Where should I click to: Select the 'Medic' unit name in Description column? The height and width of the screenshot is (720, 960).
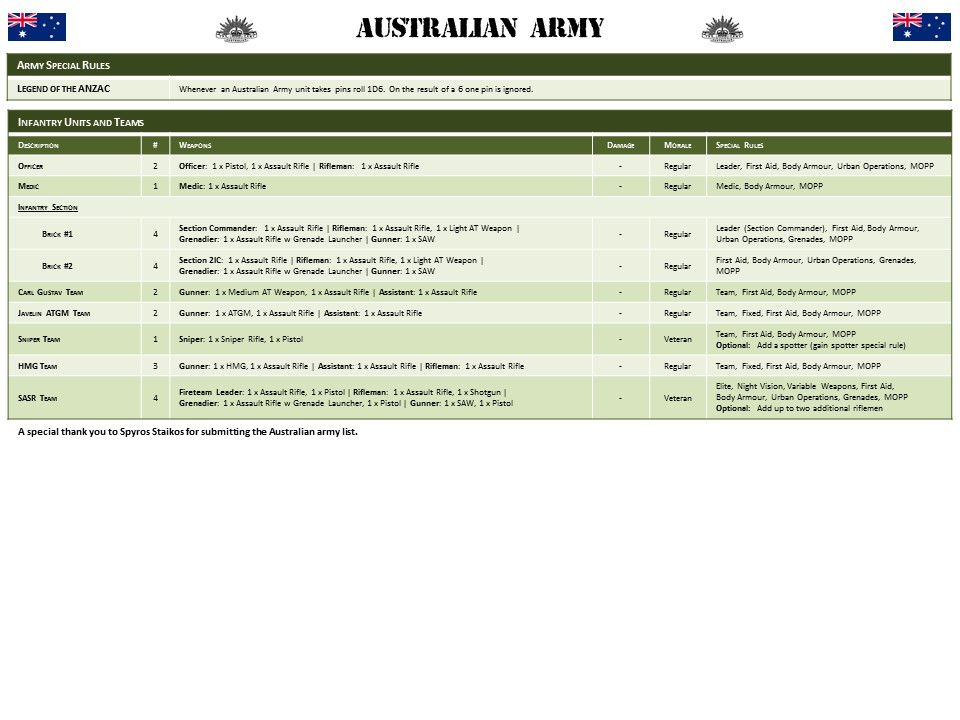(28, 186)
